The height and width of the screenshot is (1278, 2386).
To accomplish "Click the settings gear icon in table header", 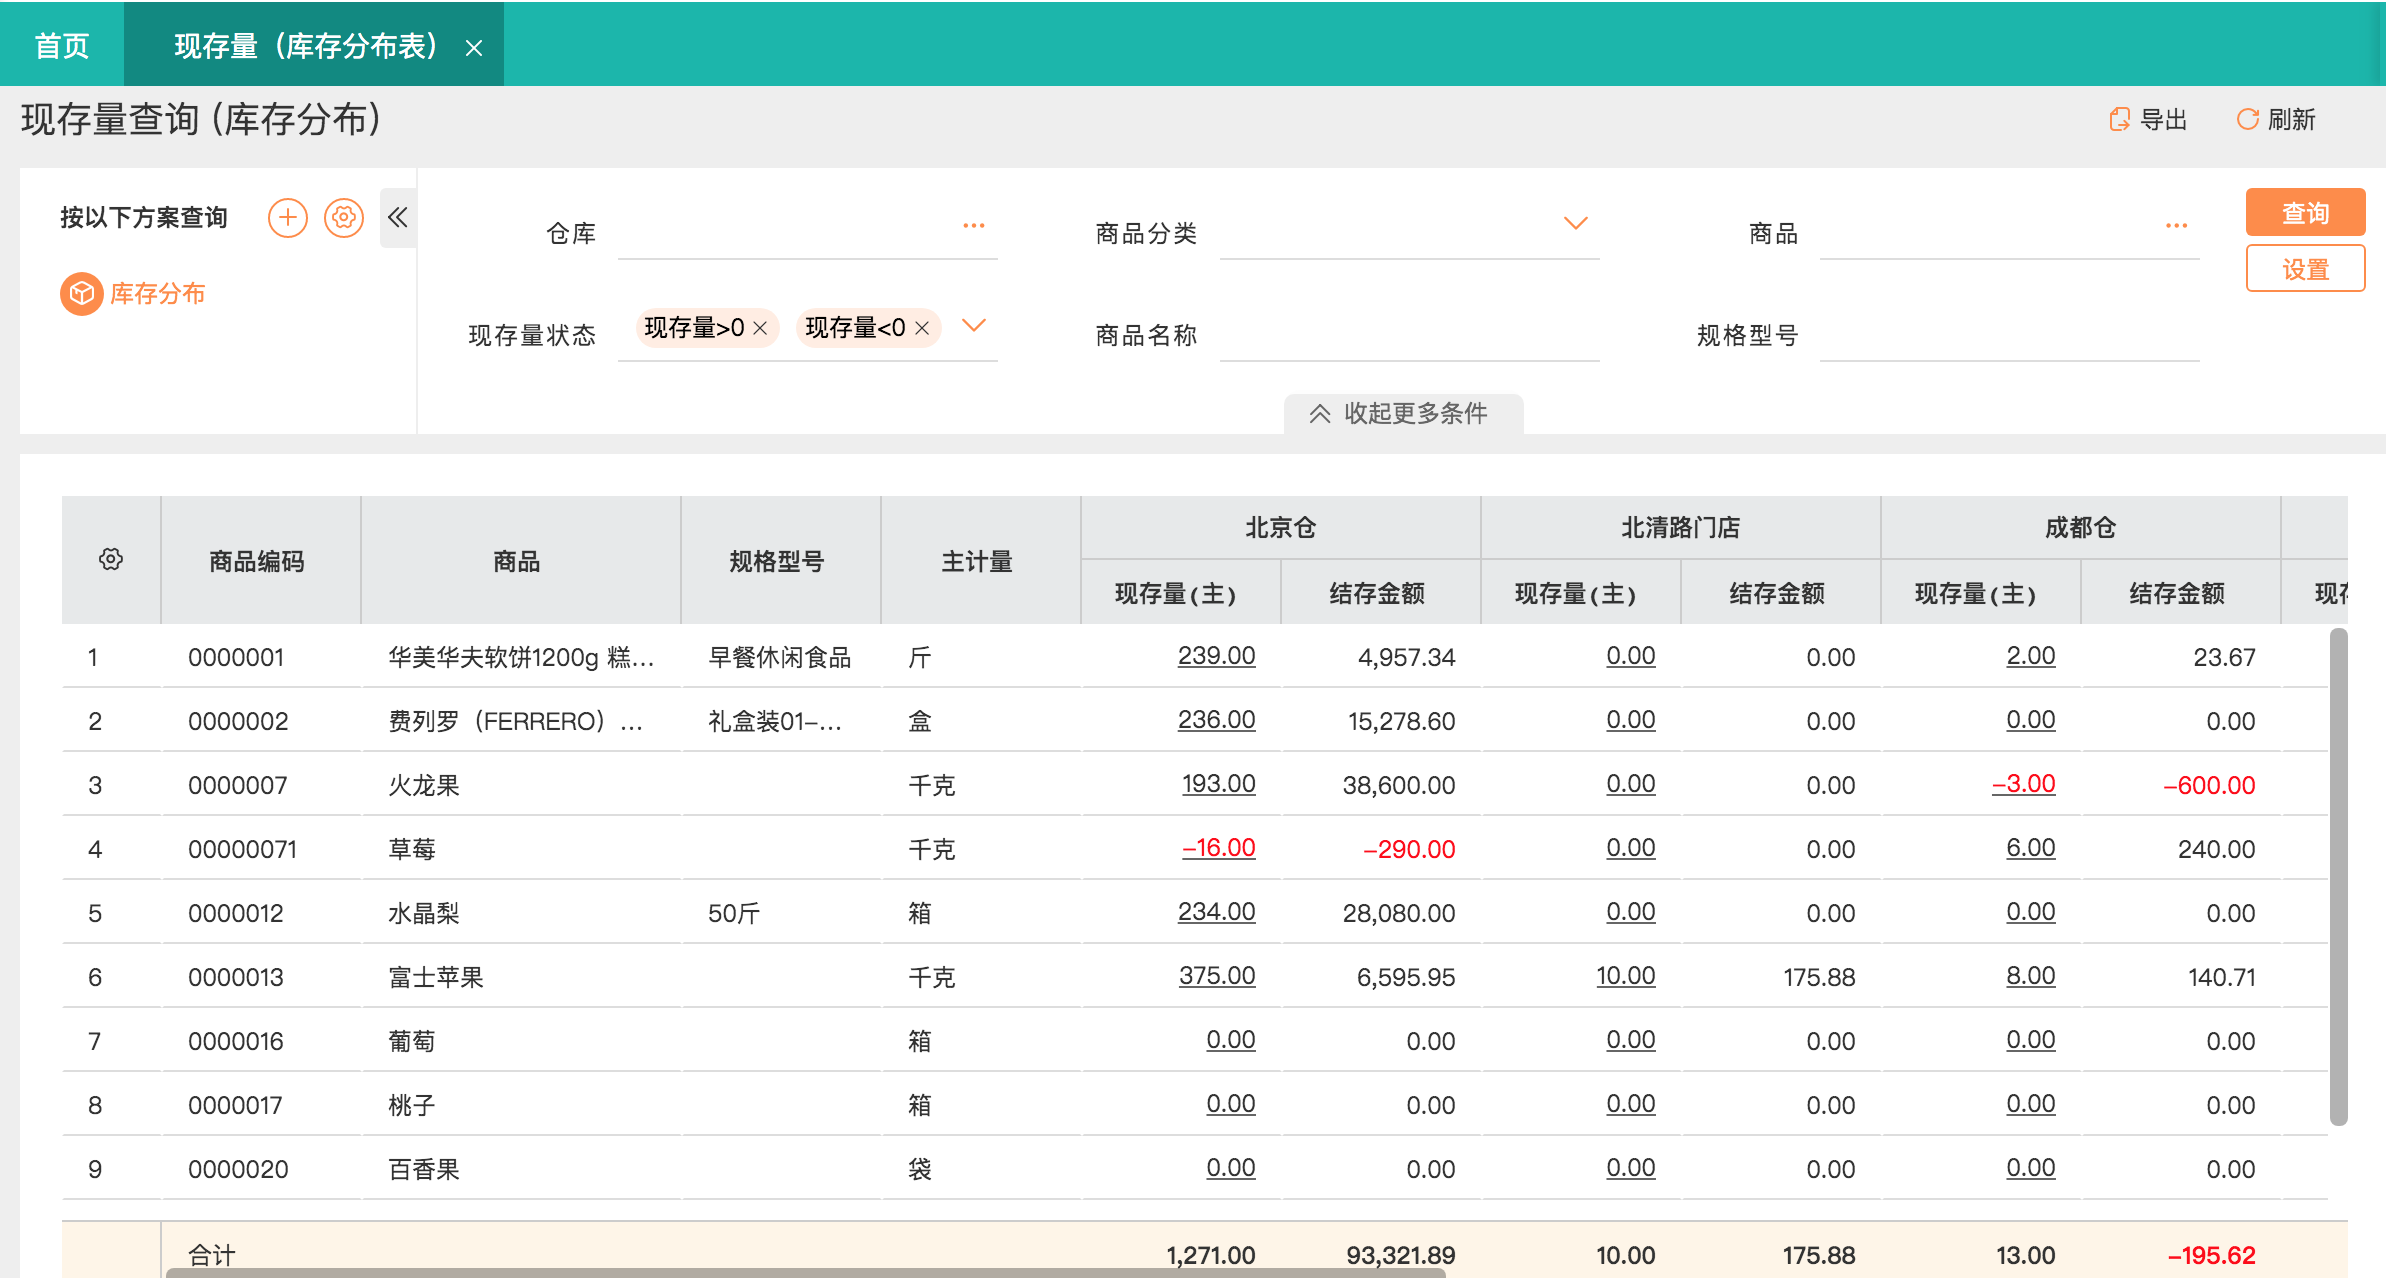I will (x=112, y=559).
